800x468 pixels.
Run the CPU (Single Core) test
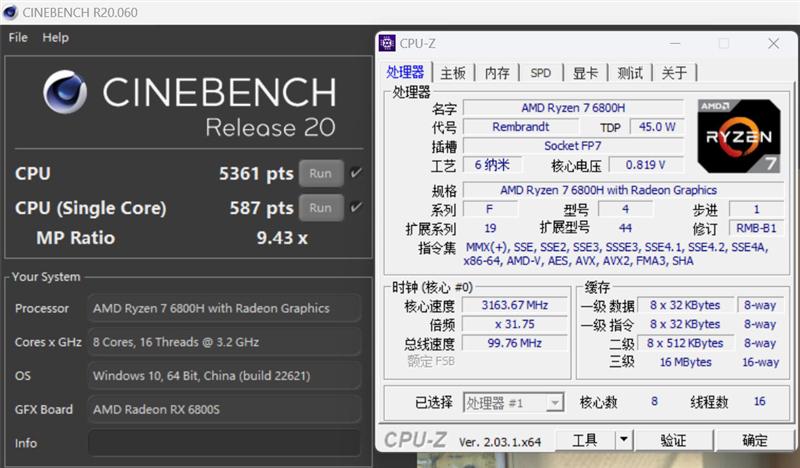(x=320, y=208)
